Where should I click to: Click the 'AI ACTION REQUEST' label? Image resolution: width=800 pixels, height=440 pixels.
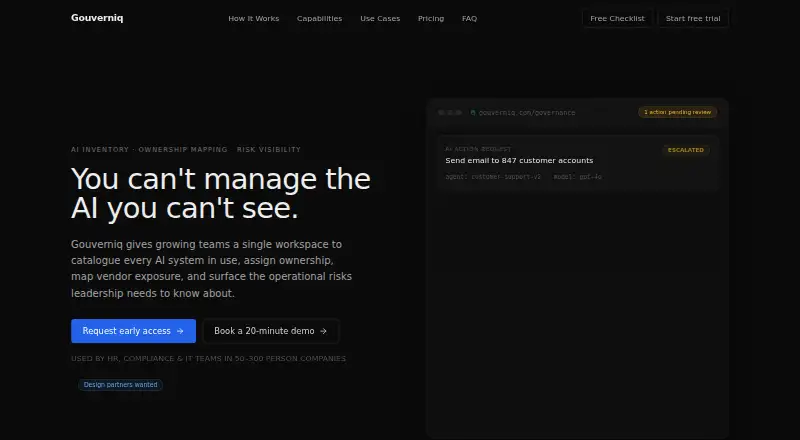tap(478, 149)
